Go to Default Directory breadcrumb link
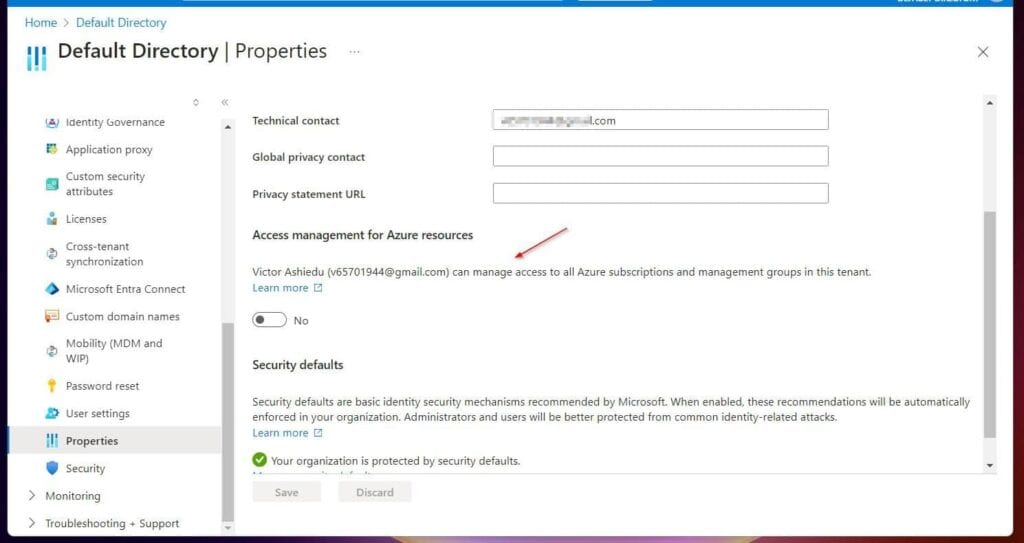The width and height of the screenshot is (1024, 543). click(121, 23)
